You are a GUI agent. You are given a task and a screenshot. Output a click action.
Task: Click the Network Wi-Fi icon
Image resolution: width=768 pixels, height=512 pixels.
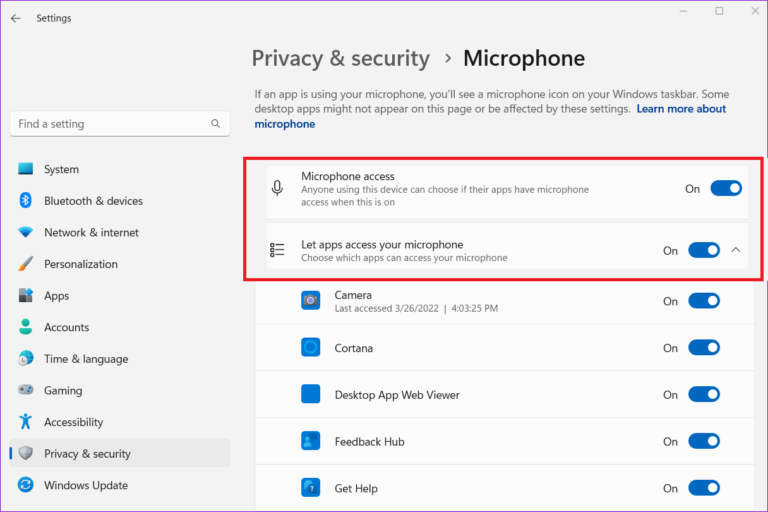pyautogui.click(x=25, y=232)
